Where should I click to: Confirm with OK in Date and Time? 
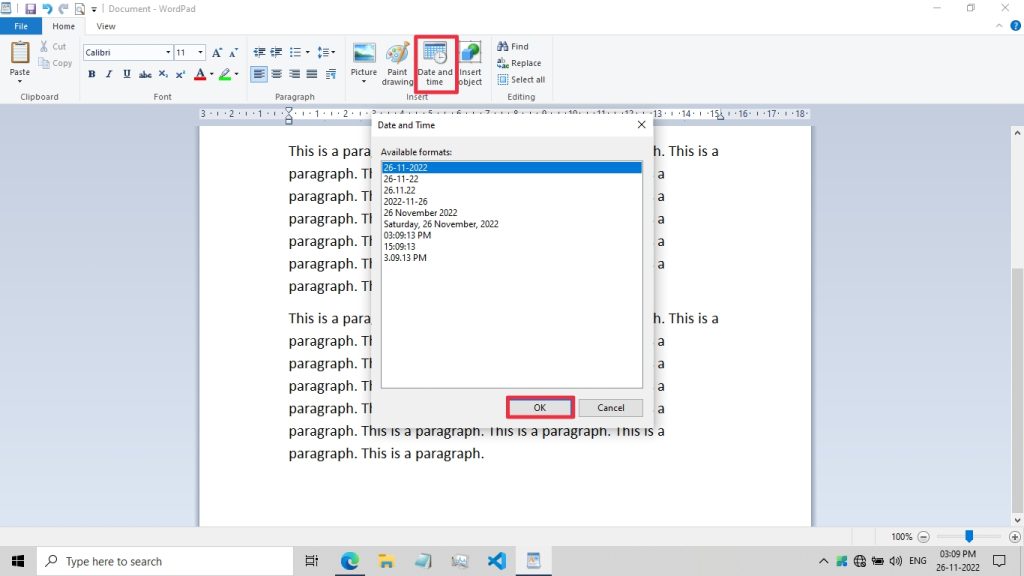coord(539,408)
